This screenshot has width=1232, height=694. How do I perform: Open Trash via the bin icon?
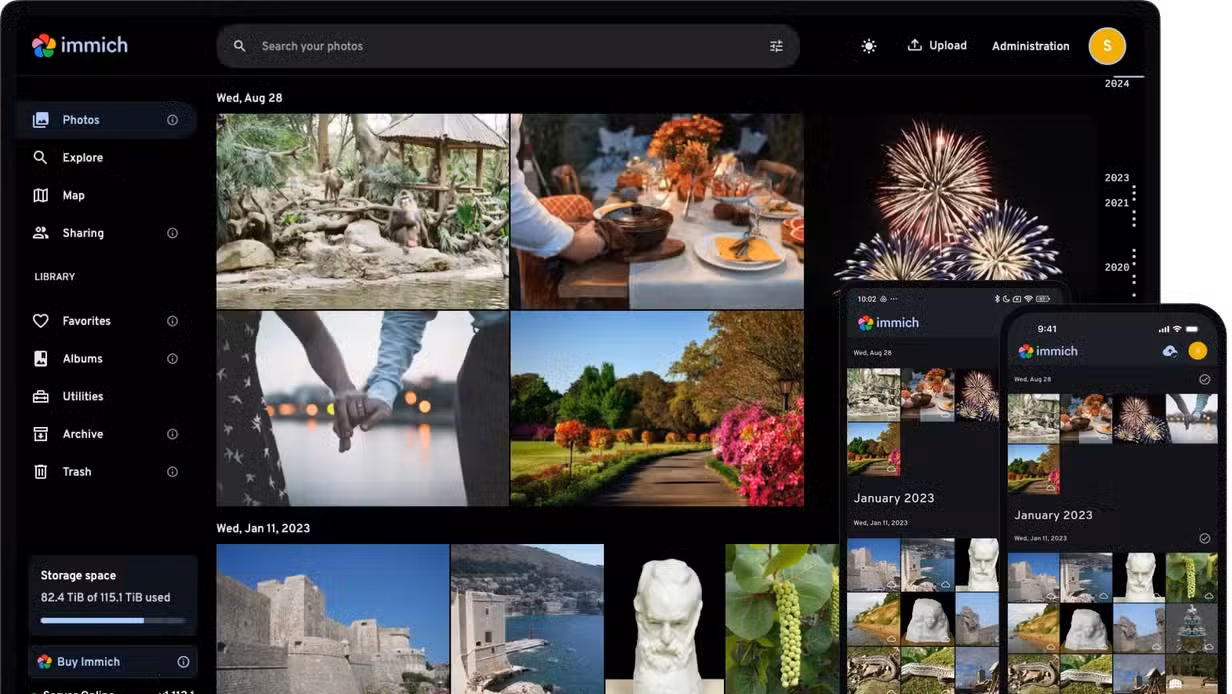point(41,472)
